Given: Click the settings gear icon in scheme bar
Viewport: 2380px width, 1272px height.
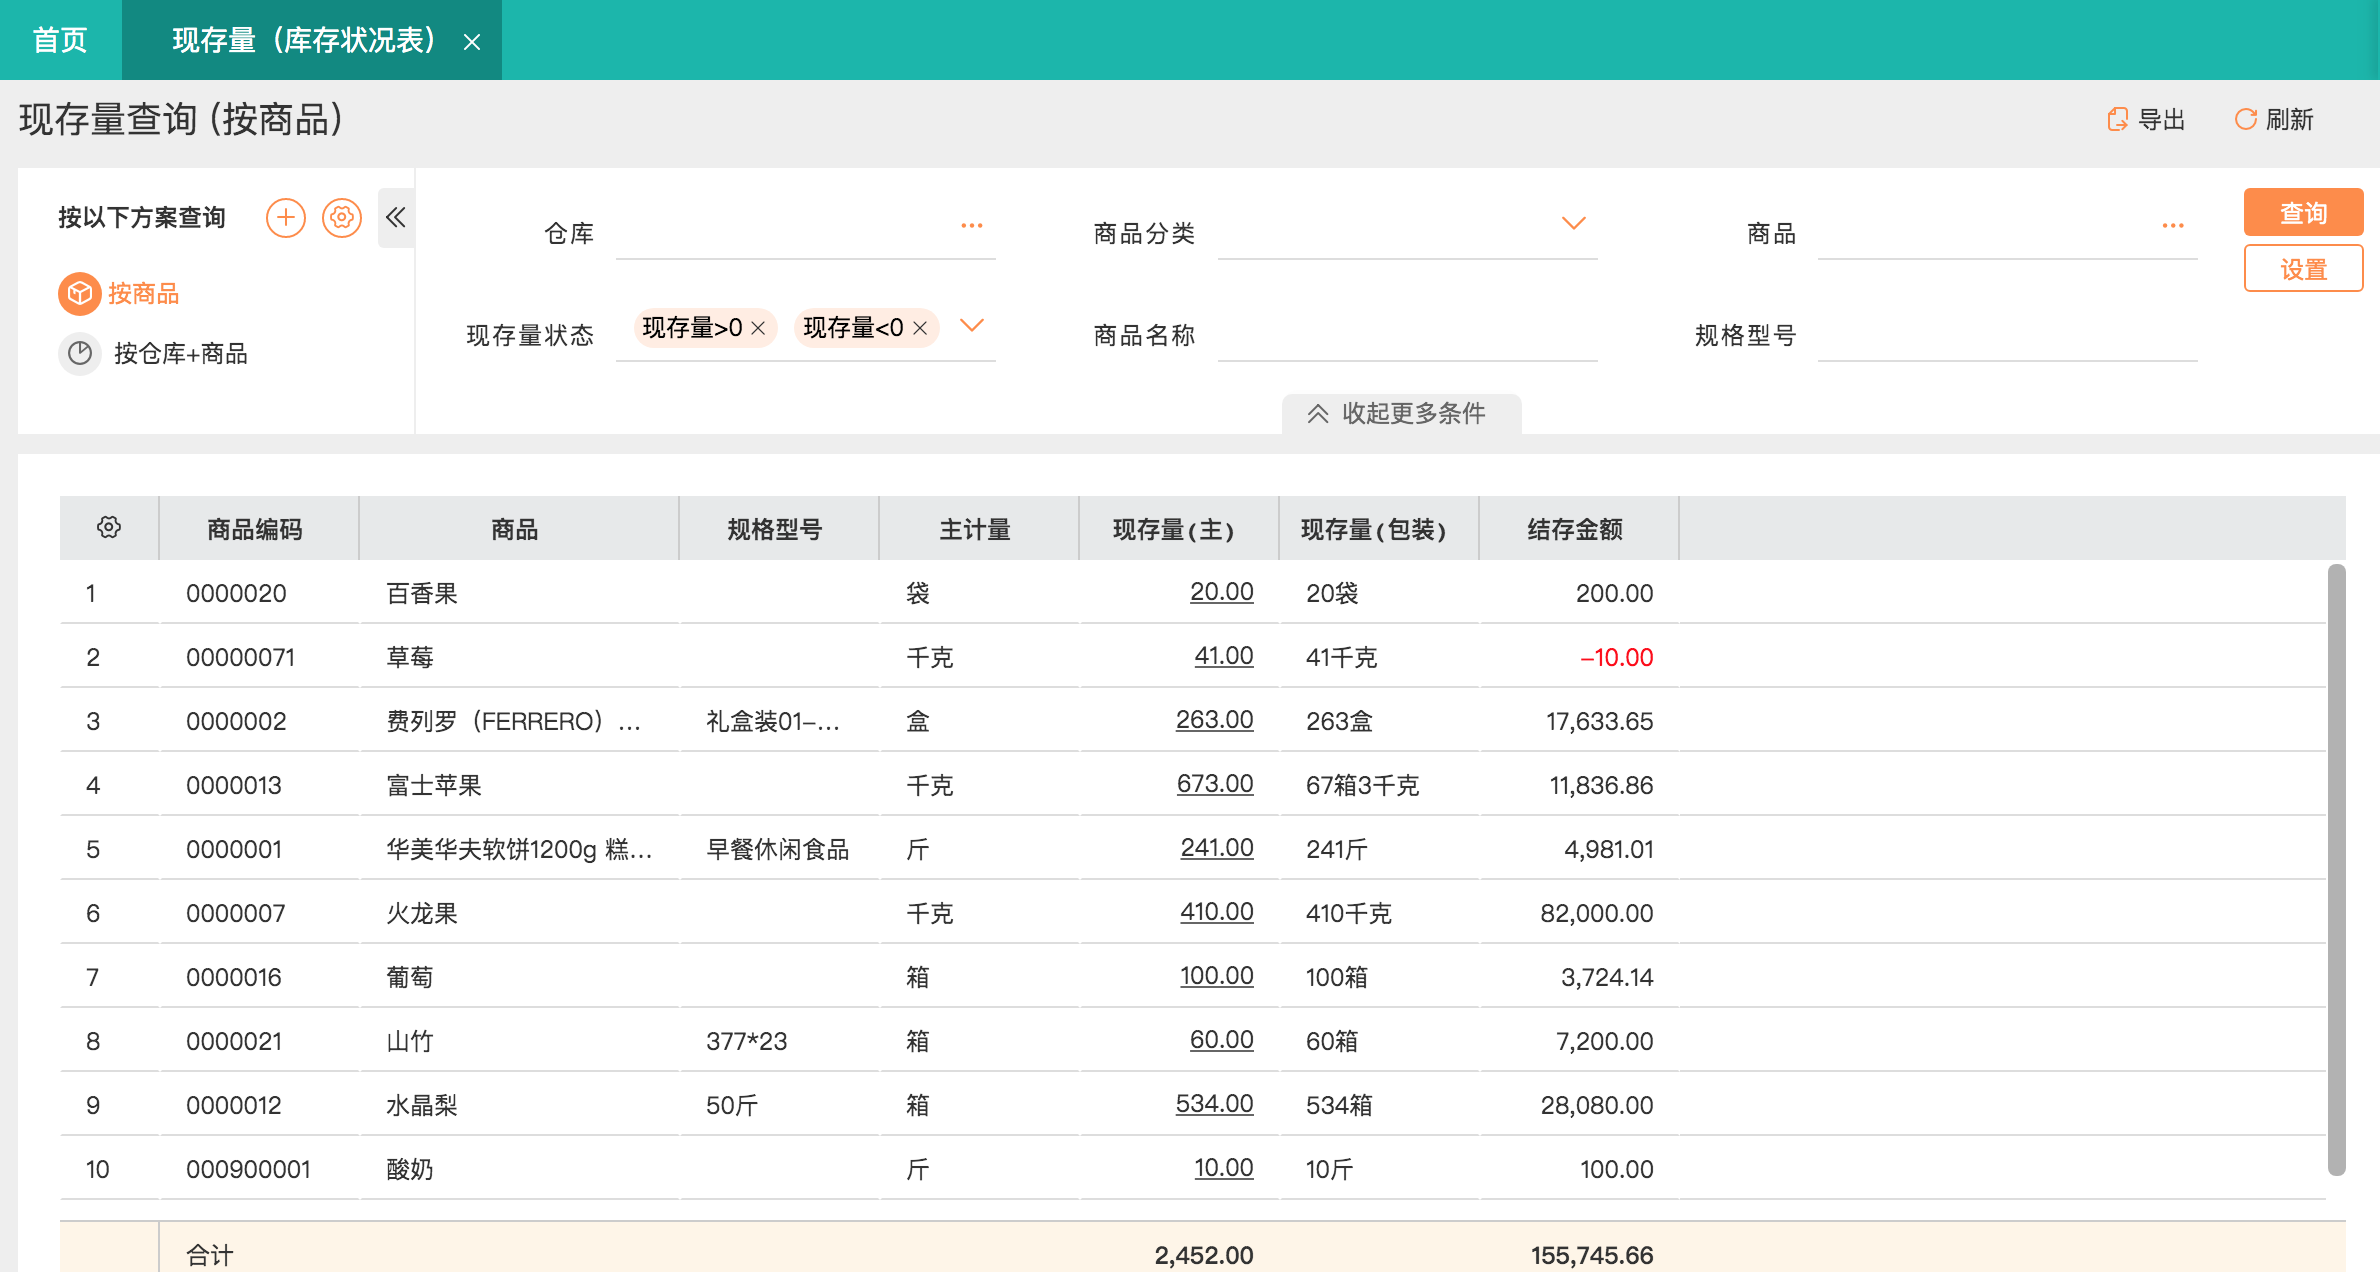Looking at the screenshot, I should point(340,219).
